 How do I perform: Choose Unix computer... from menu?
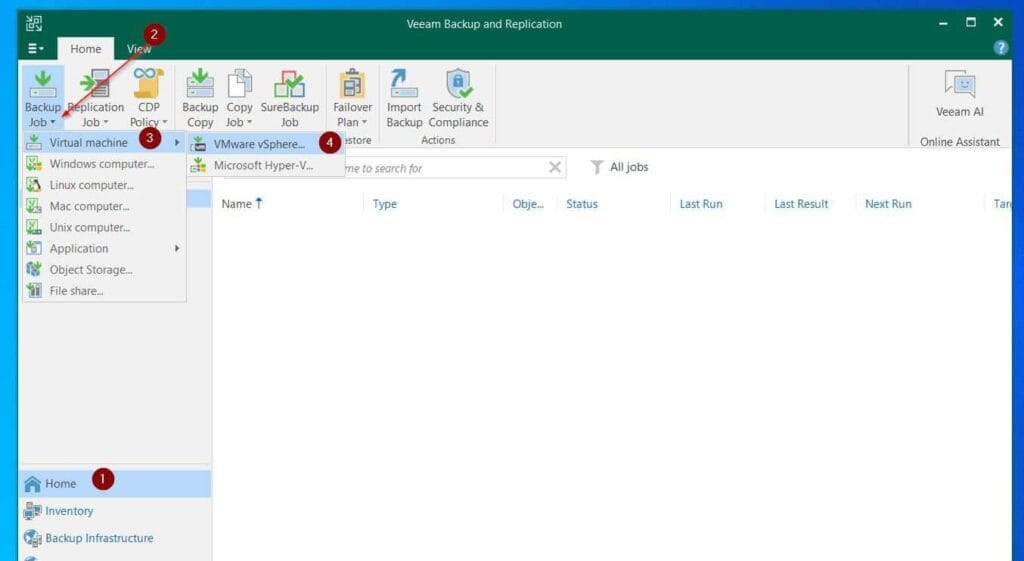point(104,227)
